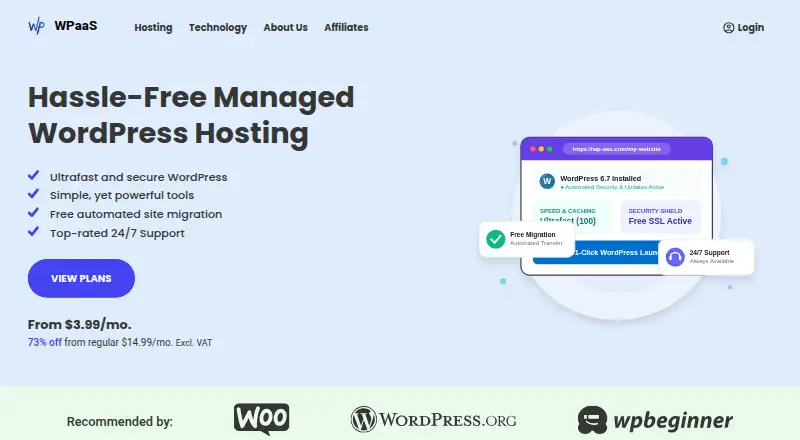Click the WordPress W icon in illustration
This screenshot has width=800, height=440.
(x=547, y=181)
